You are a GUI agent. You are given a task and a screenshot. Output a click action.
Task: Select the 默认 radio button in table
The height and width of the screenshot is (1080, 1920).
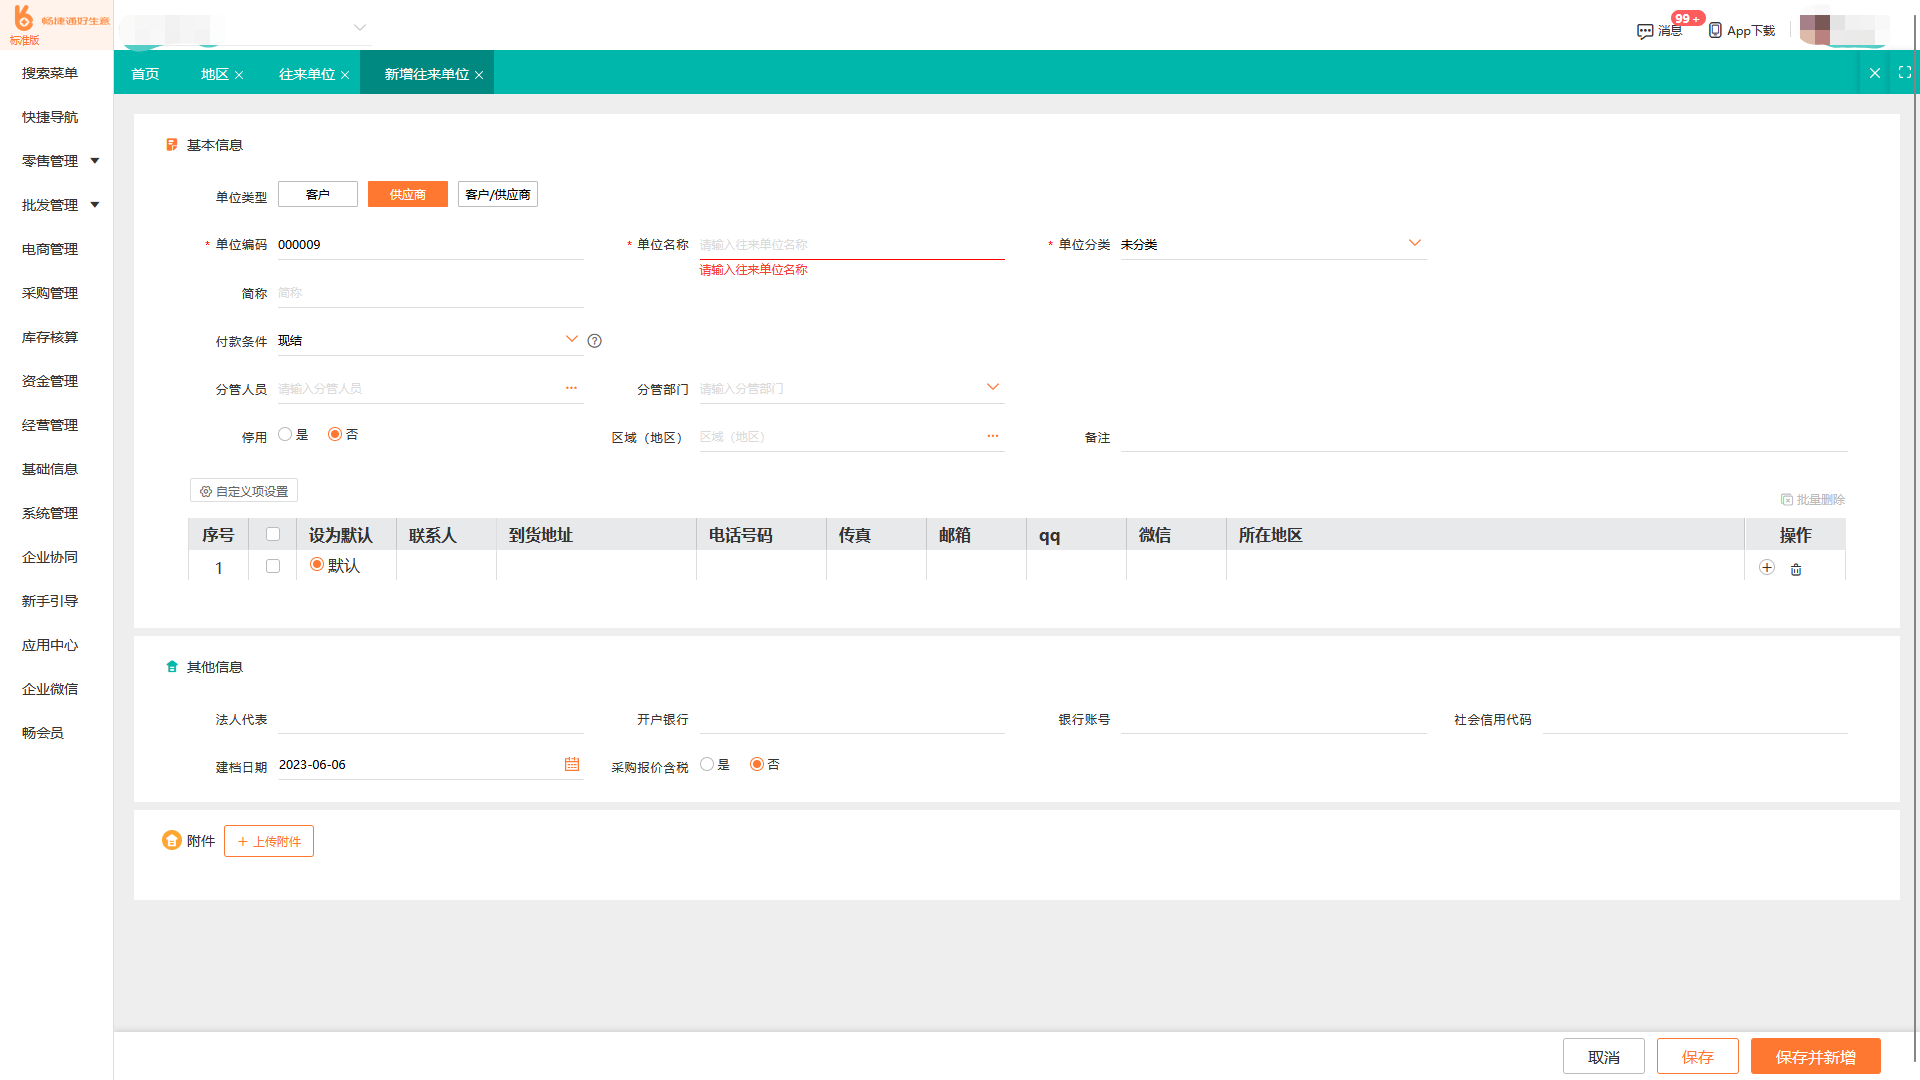click(316, 566)
